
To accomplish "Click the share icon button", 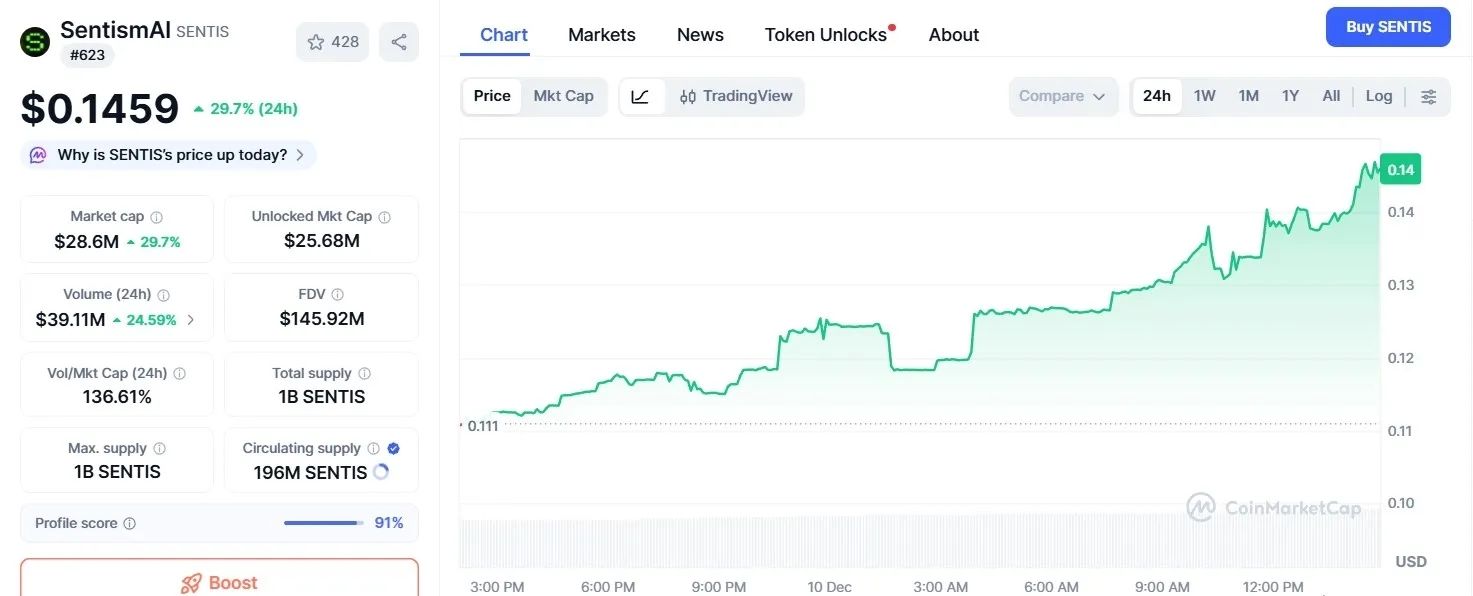I will [399, 42].
